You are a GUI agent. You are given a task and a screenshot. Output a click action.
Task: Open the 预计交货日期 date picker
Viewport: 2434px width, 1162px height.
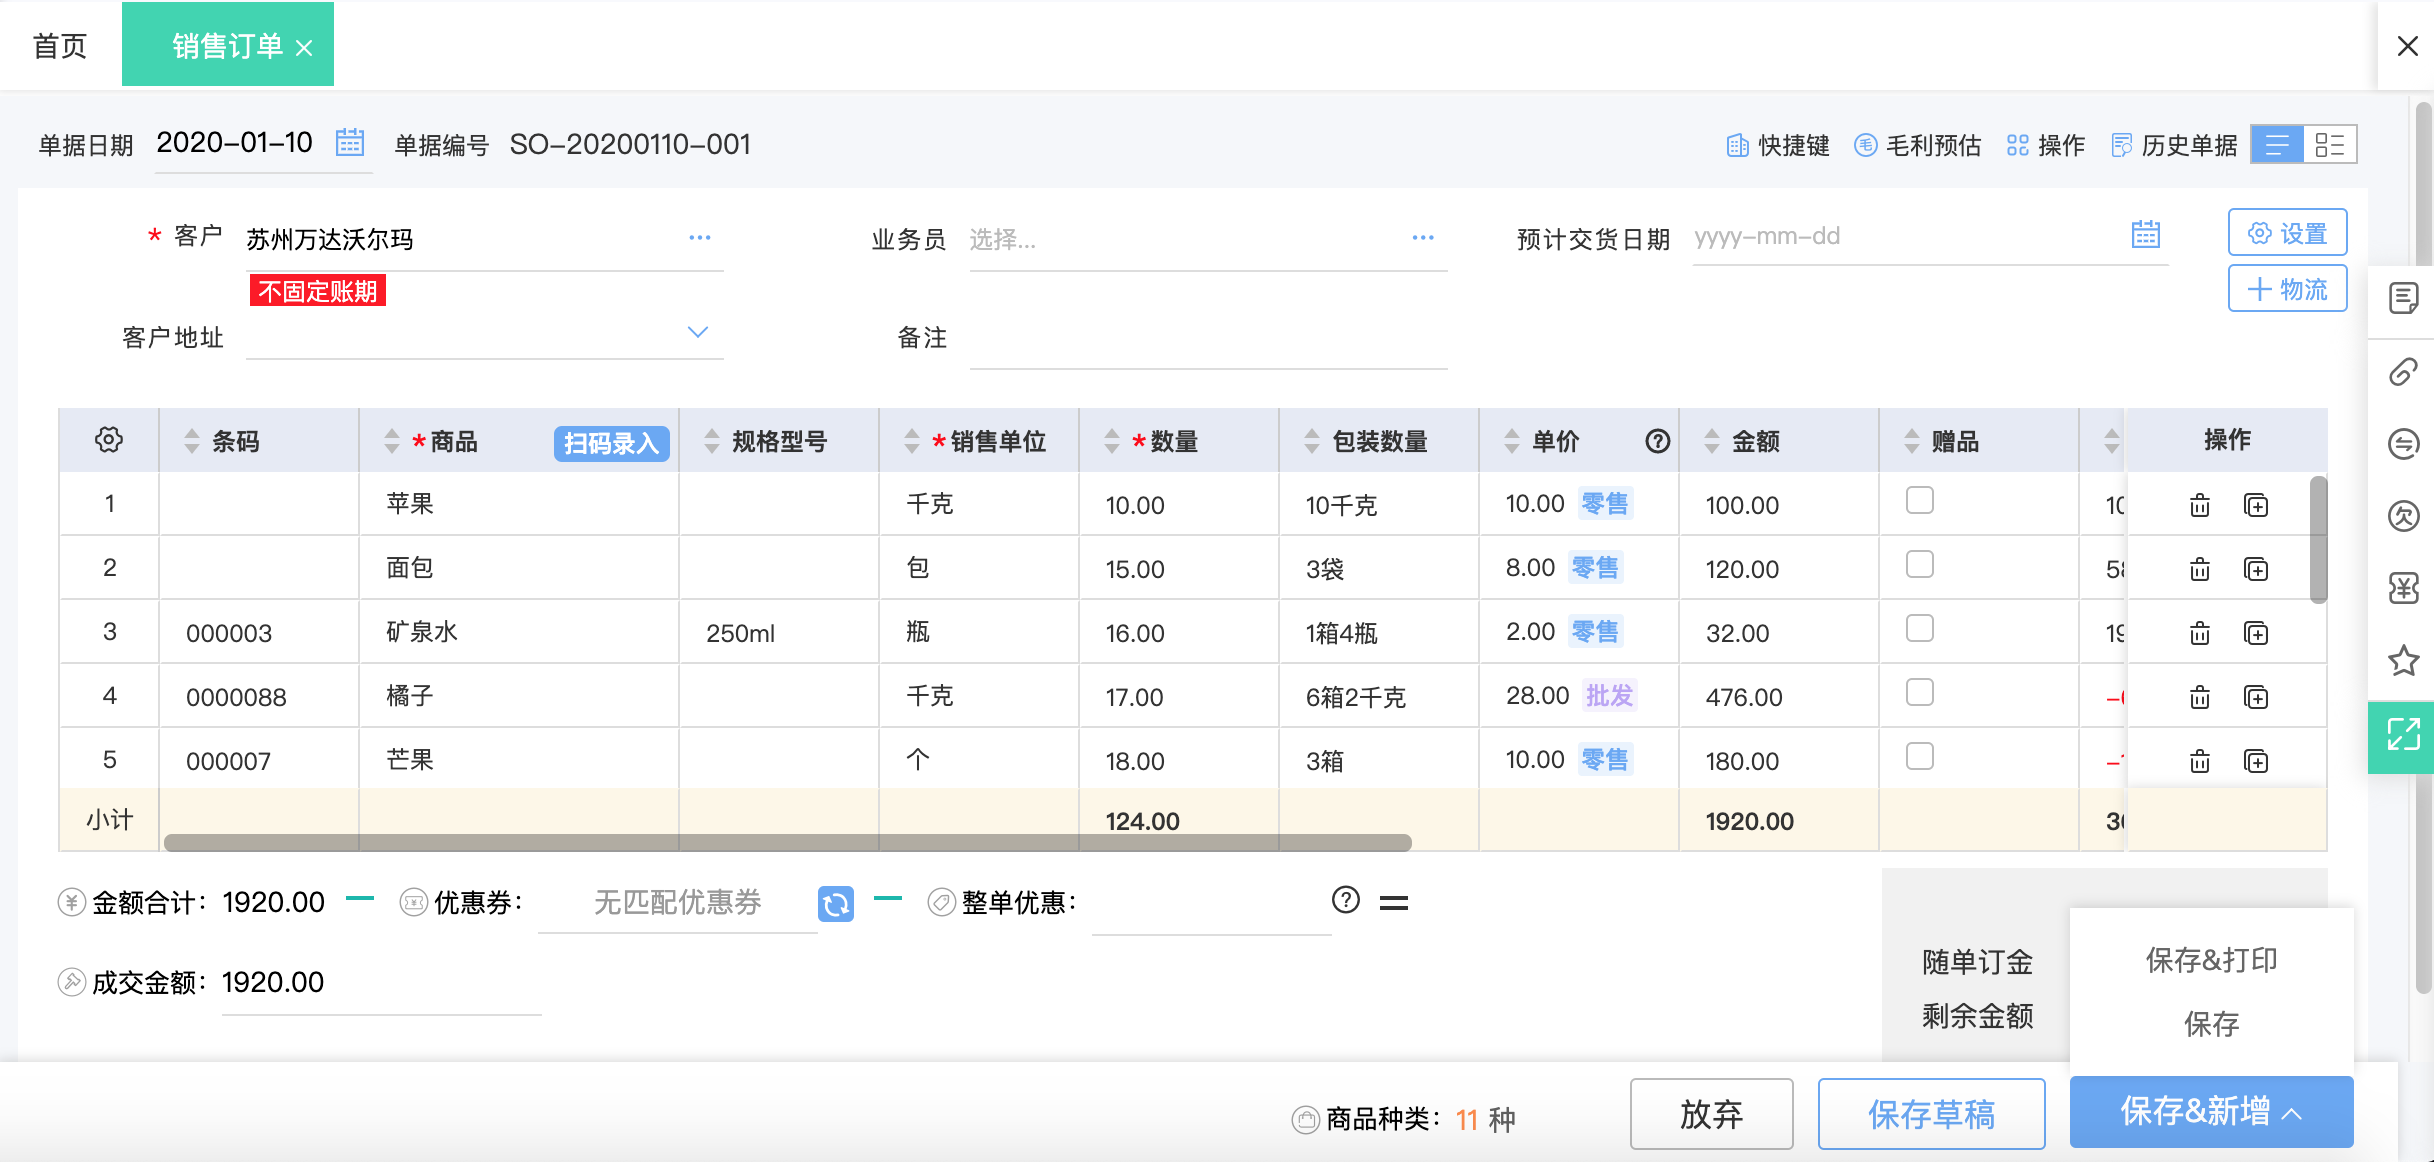tap(2147, 237)
